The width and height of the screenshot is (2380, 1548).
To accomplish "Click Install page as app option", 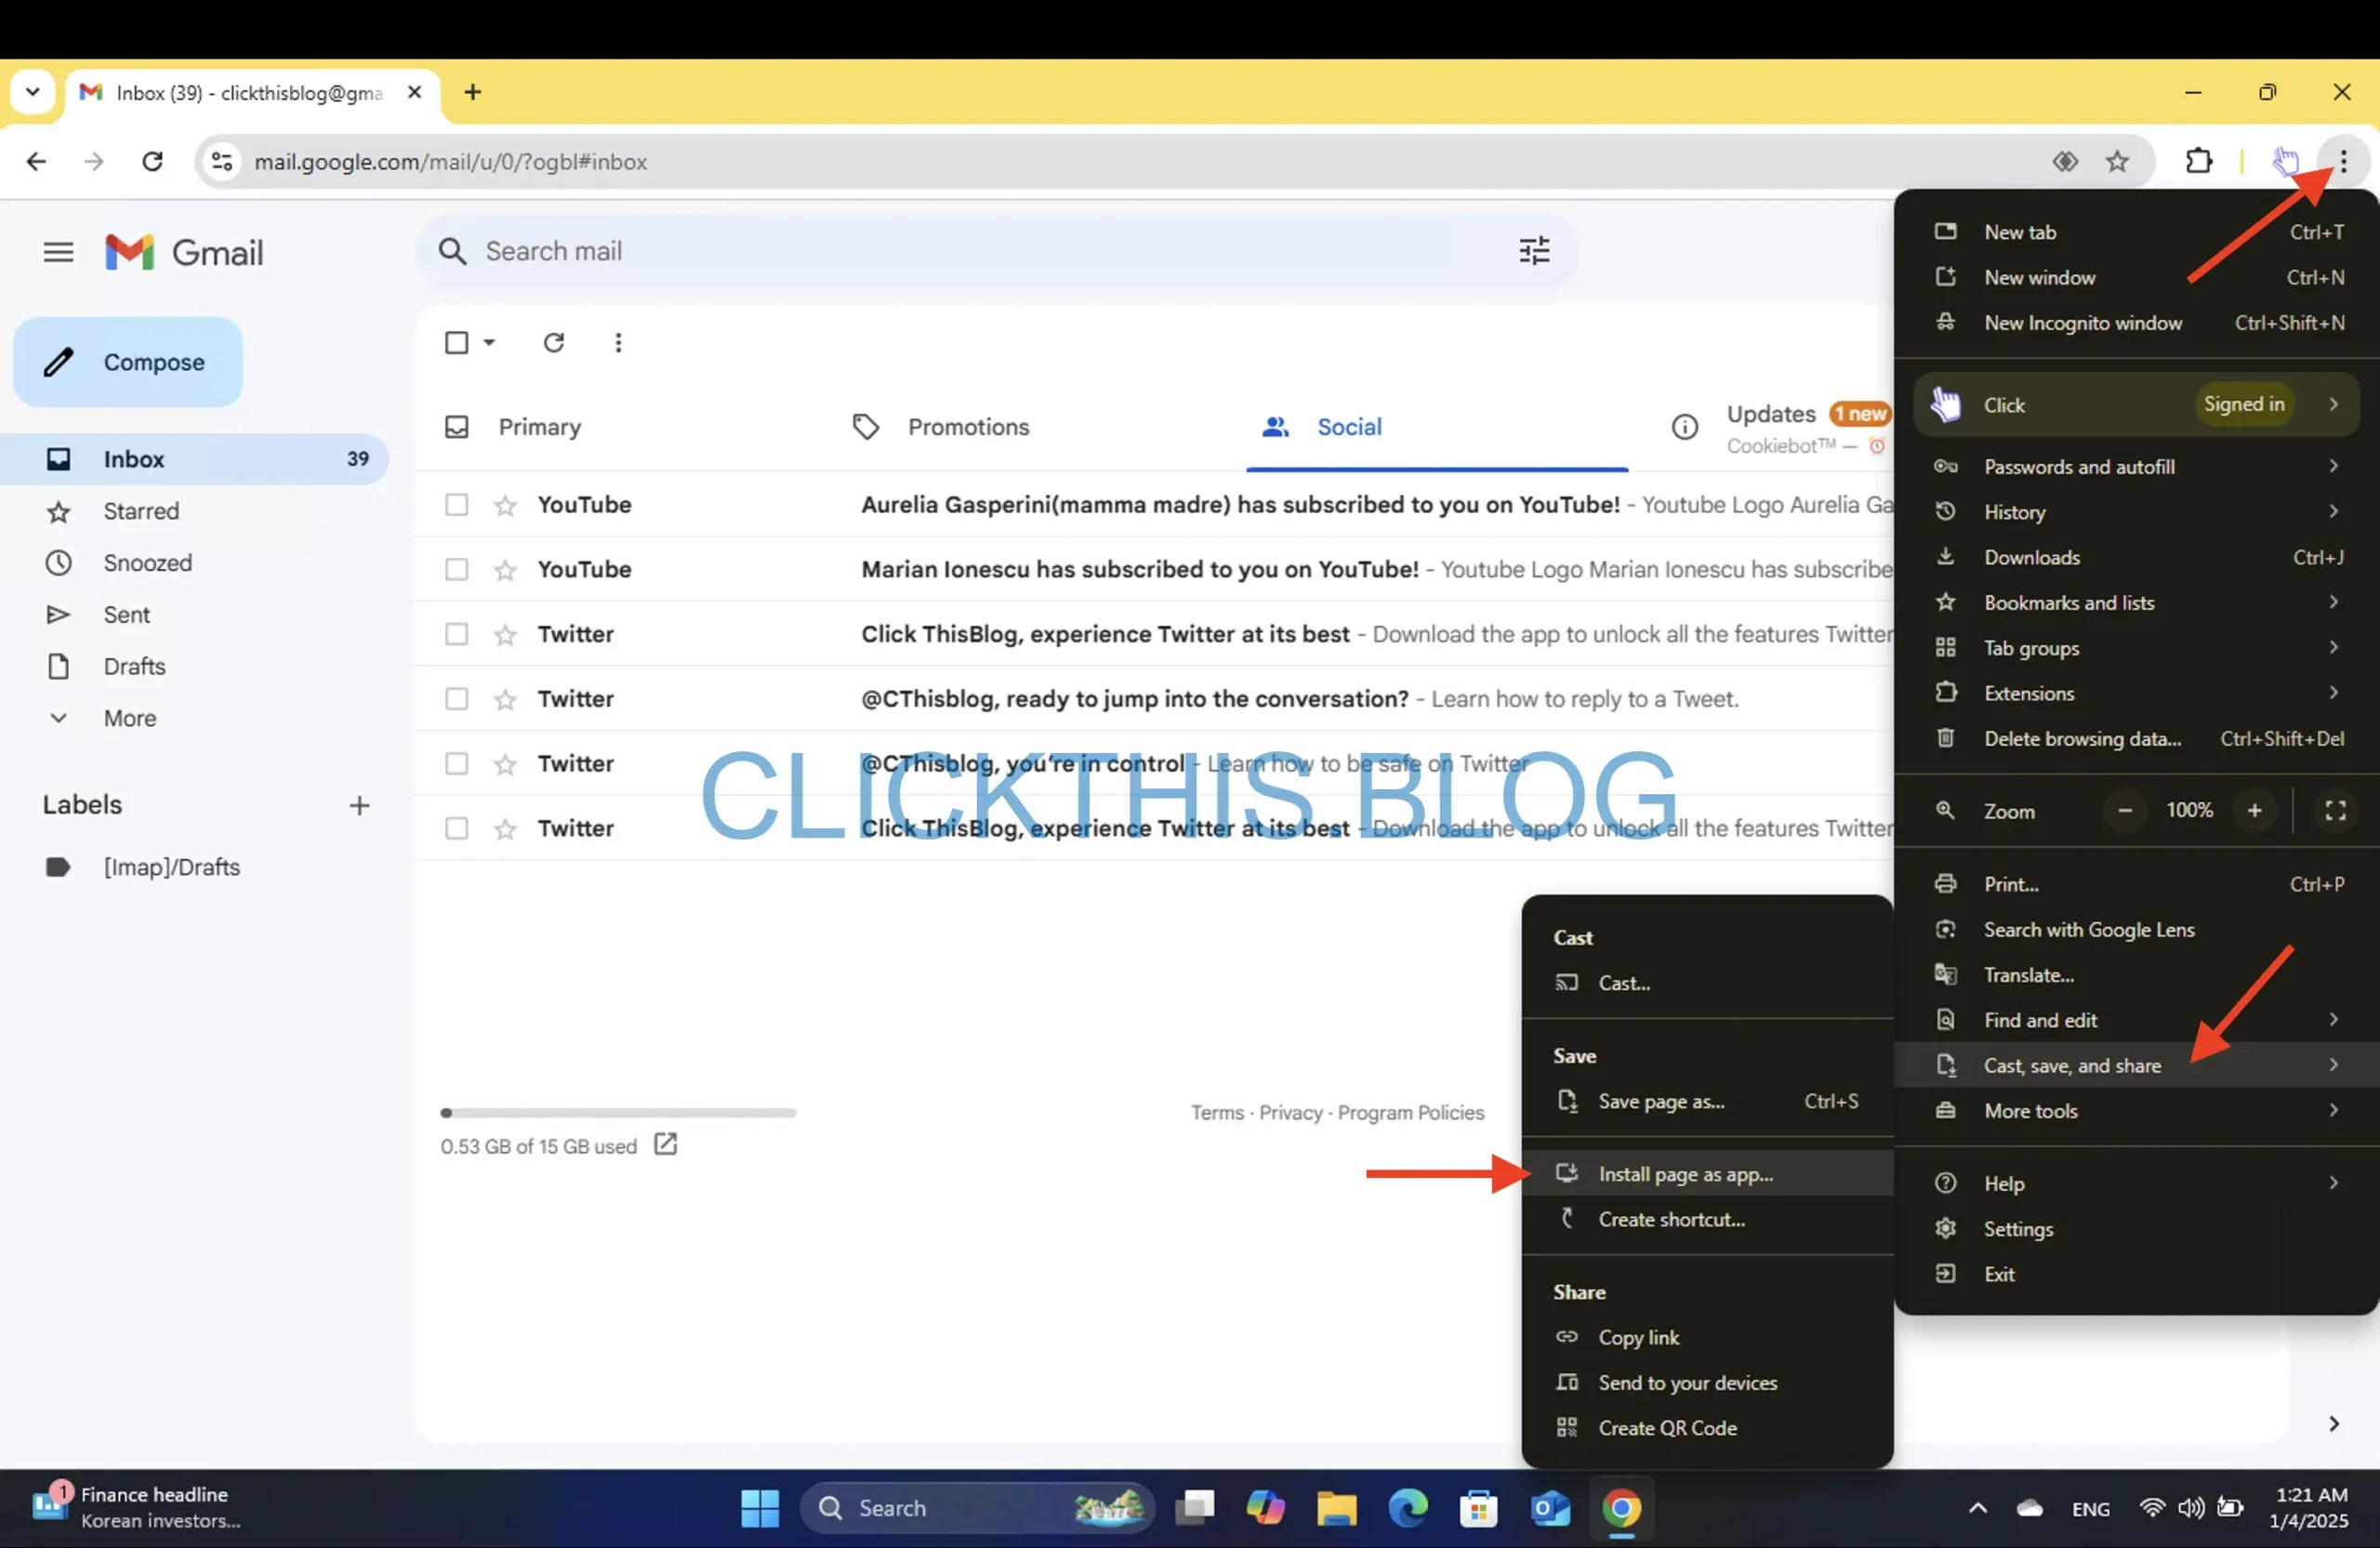I will pos(1686,1173).
